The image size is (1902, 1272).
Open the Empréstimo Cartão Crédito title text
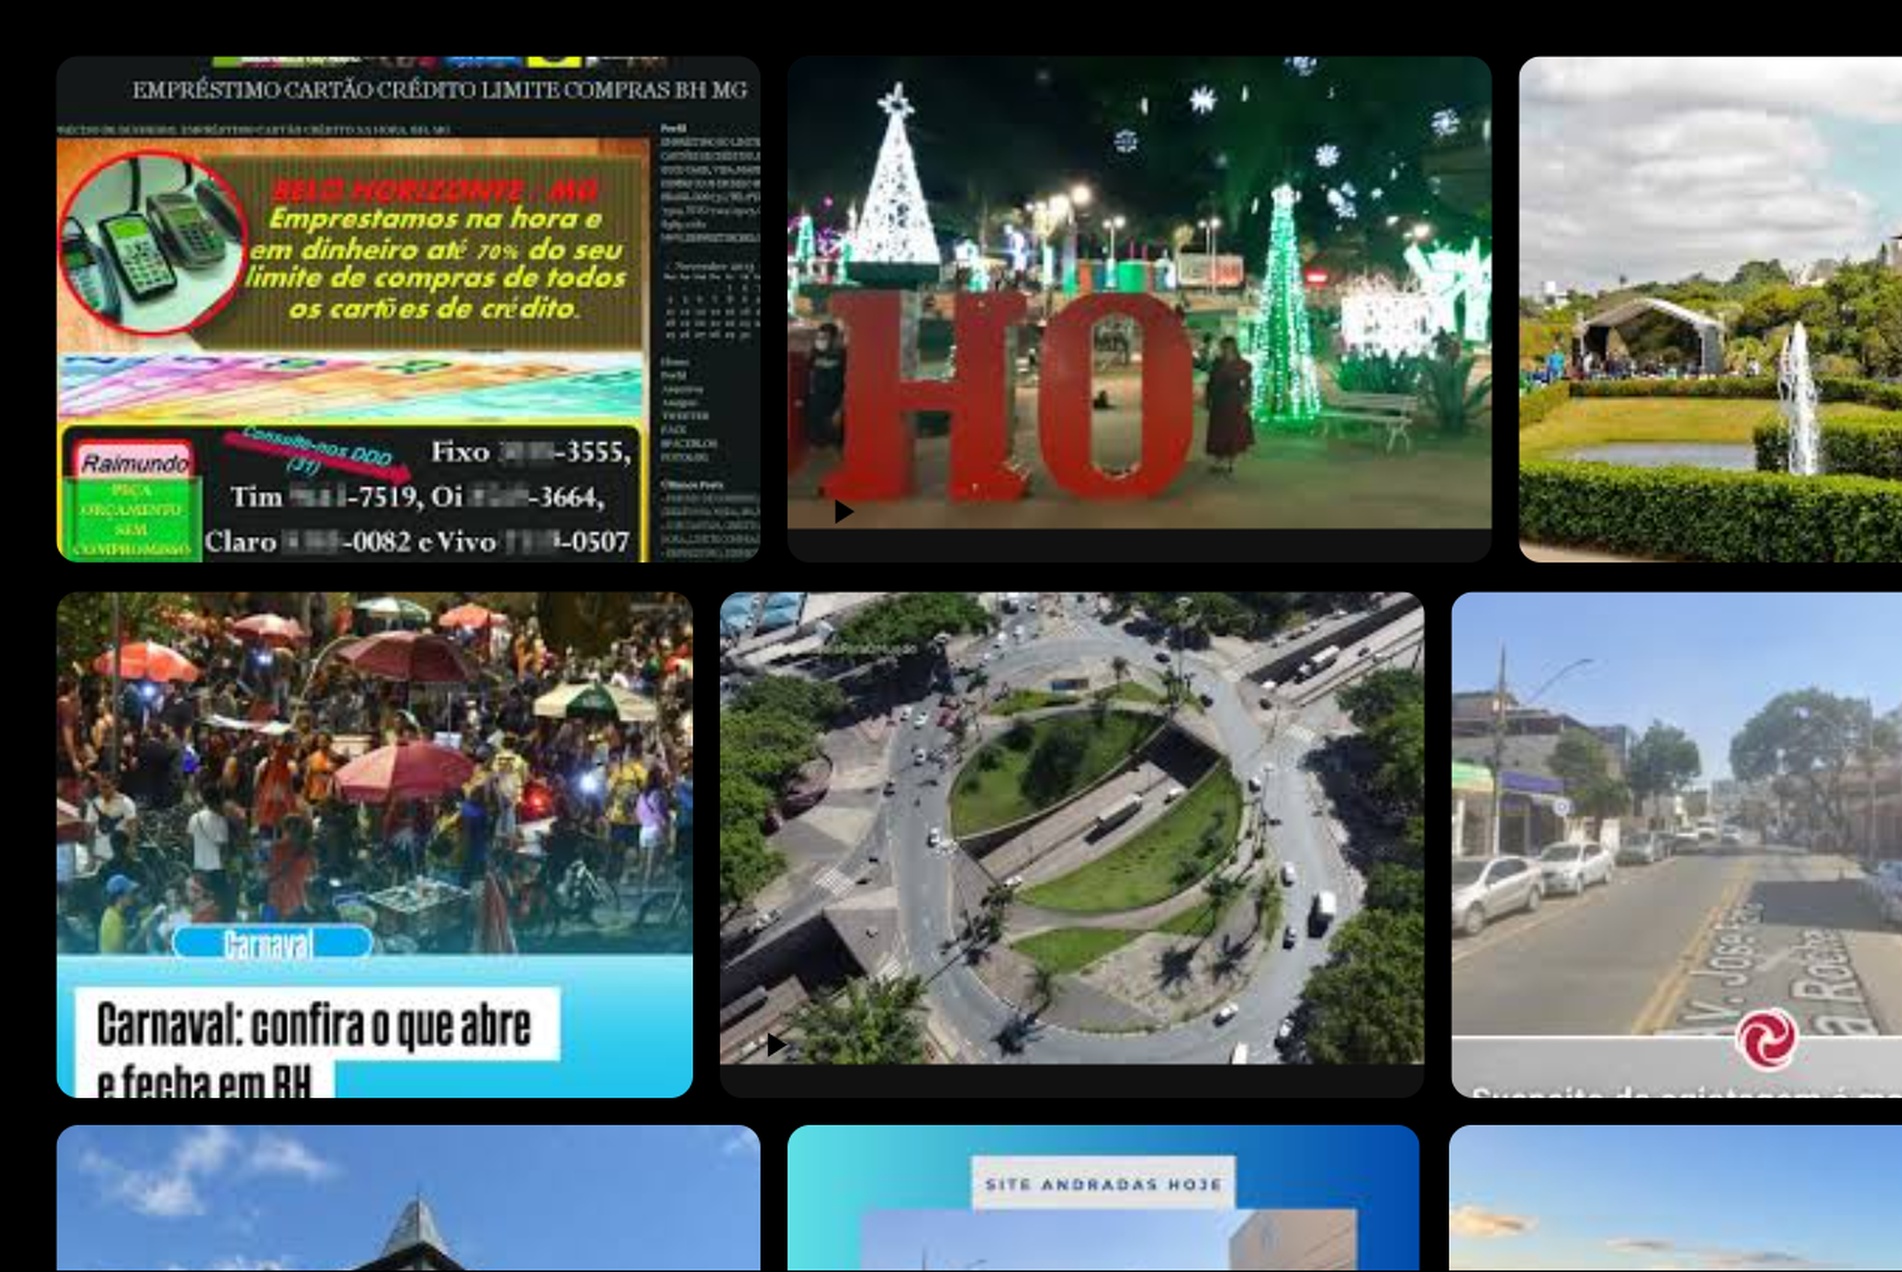coord(439,90)
